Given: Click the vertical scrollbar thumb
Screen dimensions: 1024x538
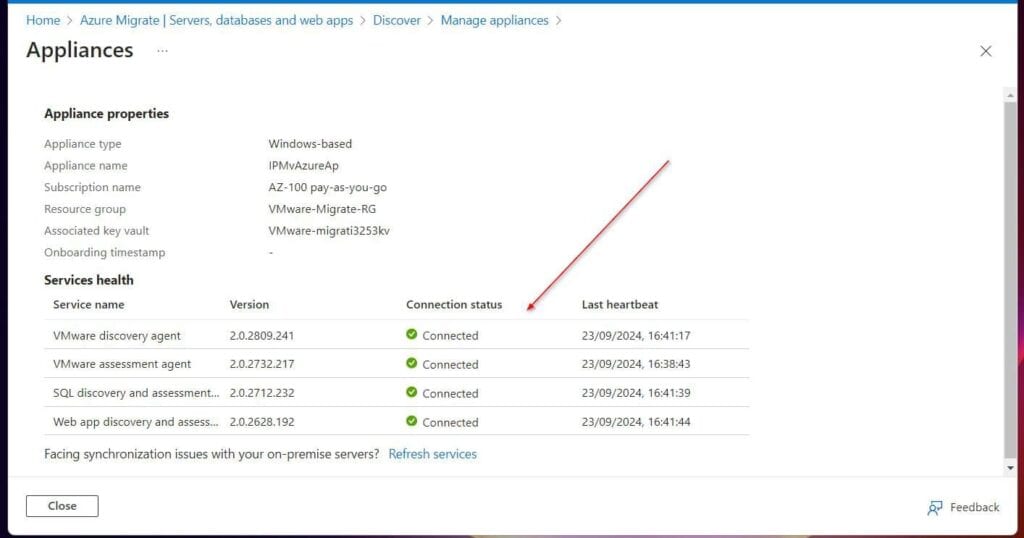Looking at the screenshot, I should click(x=1010, y=279).
